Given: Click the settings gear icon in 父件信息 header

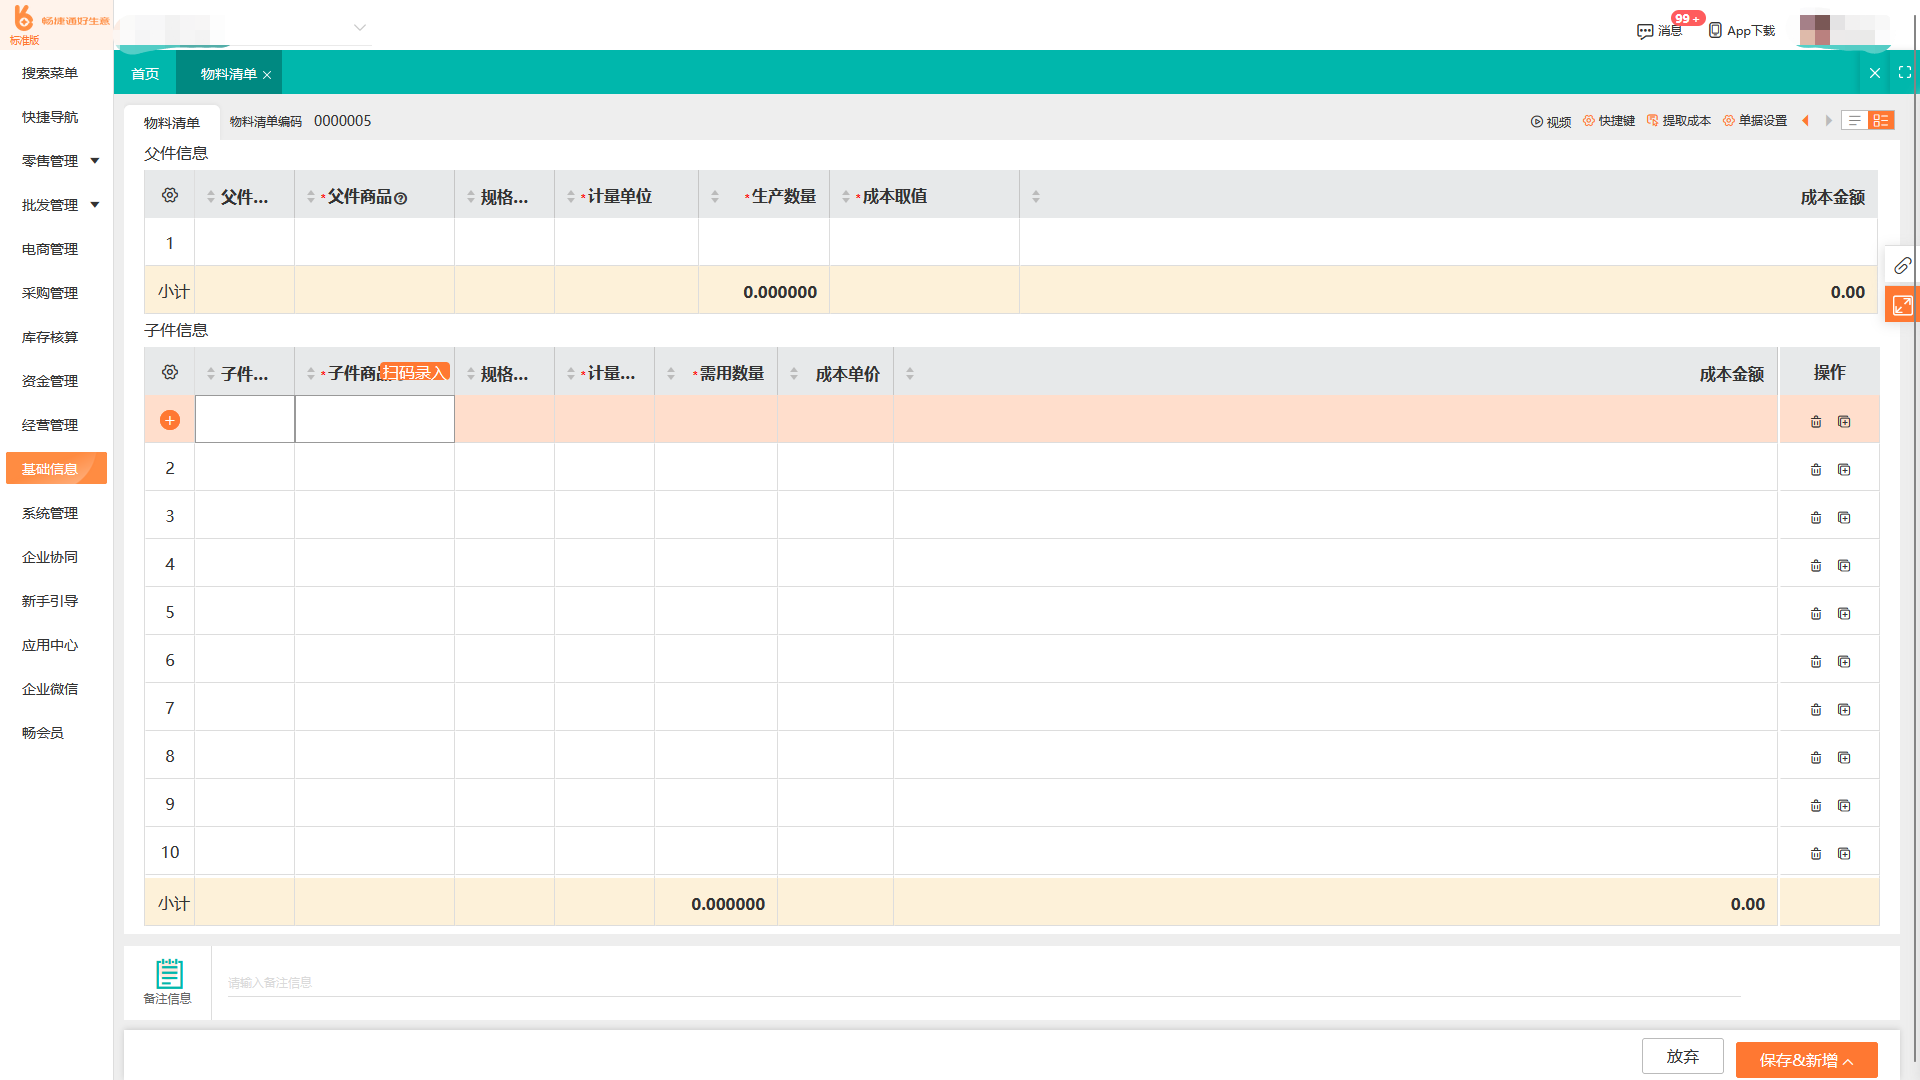Looking at the screenshot, I should pyautogui.click(x=169, y=195).
